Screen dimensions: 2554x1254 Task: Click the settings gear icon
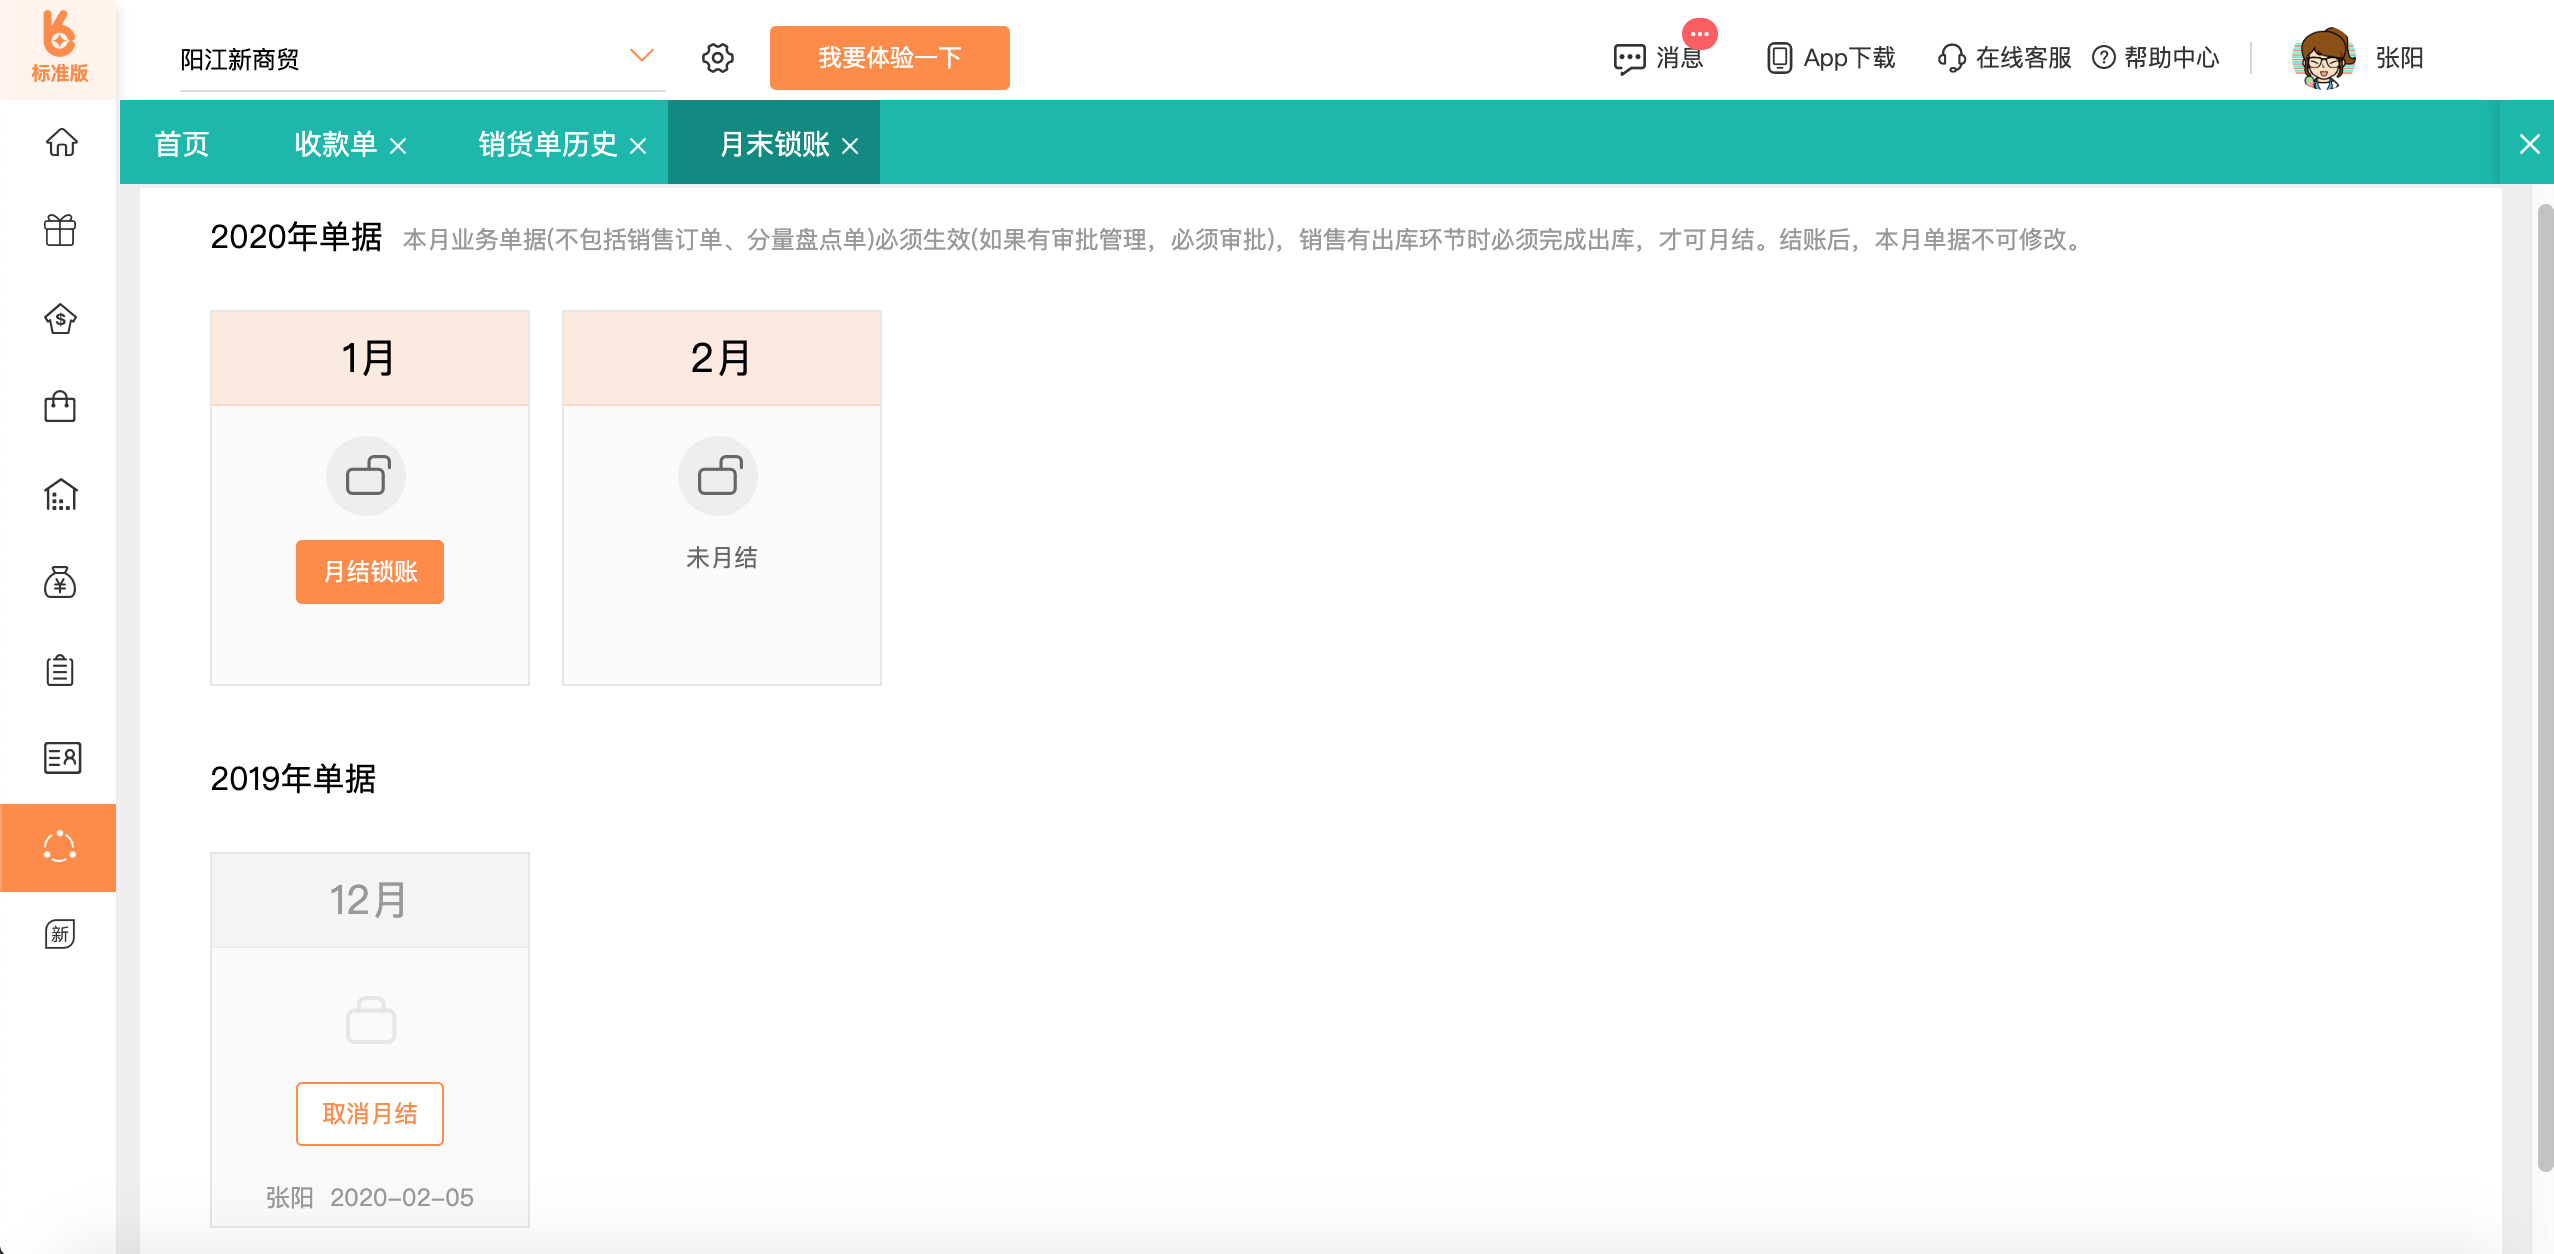coord(717,59)
